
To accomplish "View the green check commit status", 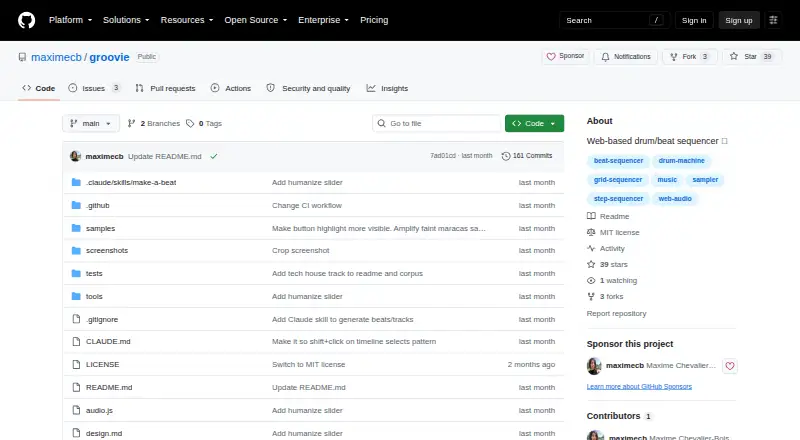I will (214, 156).
